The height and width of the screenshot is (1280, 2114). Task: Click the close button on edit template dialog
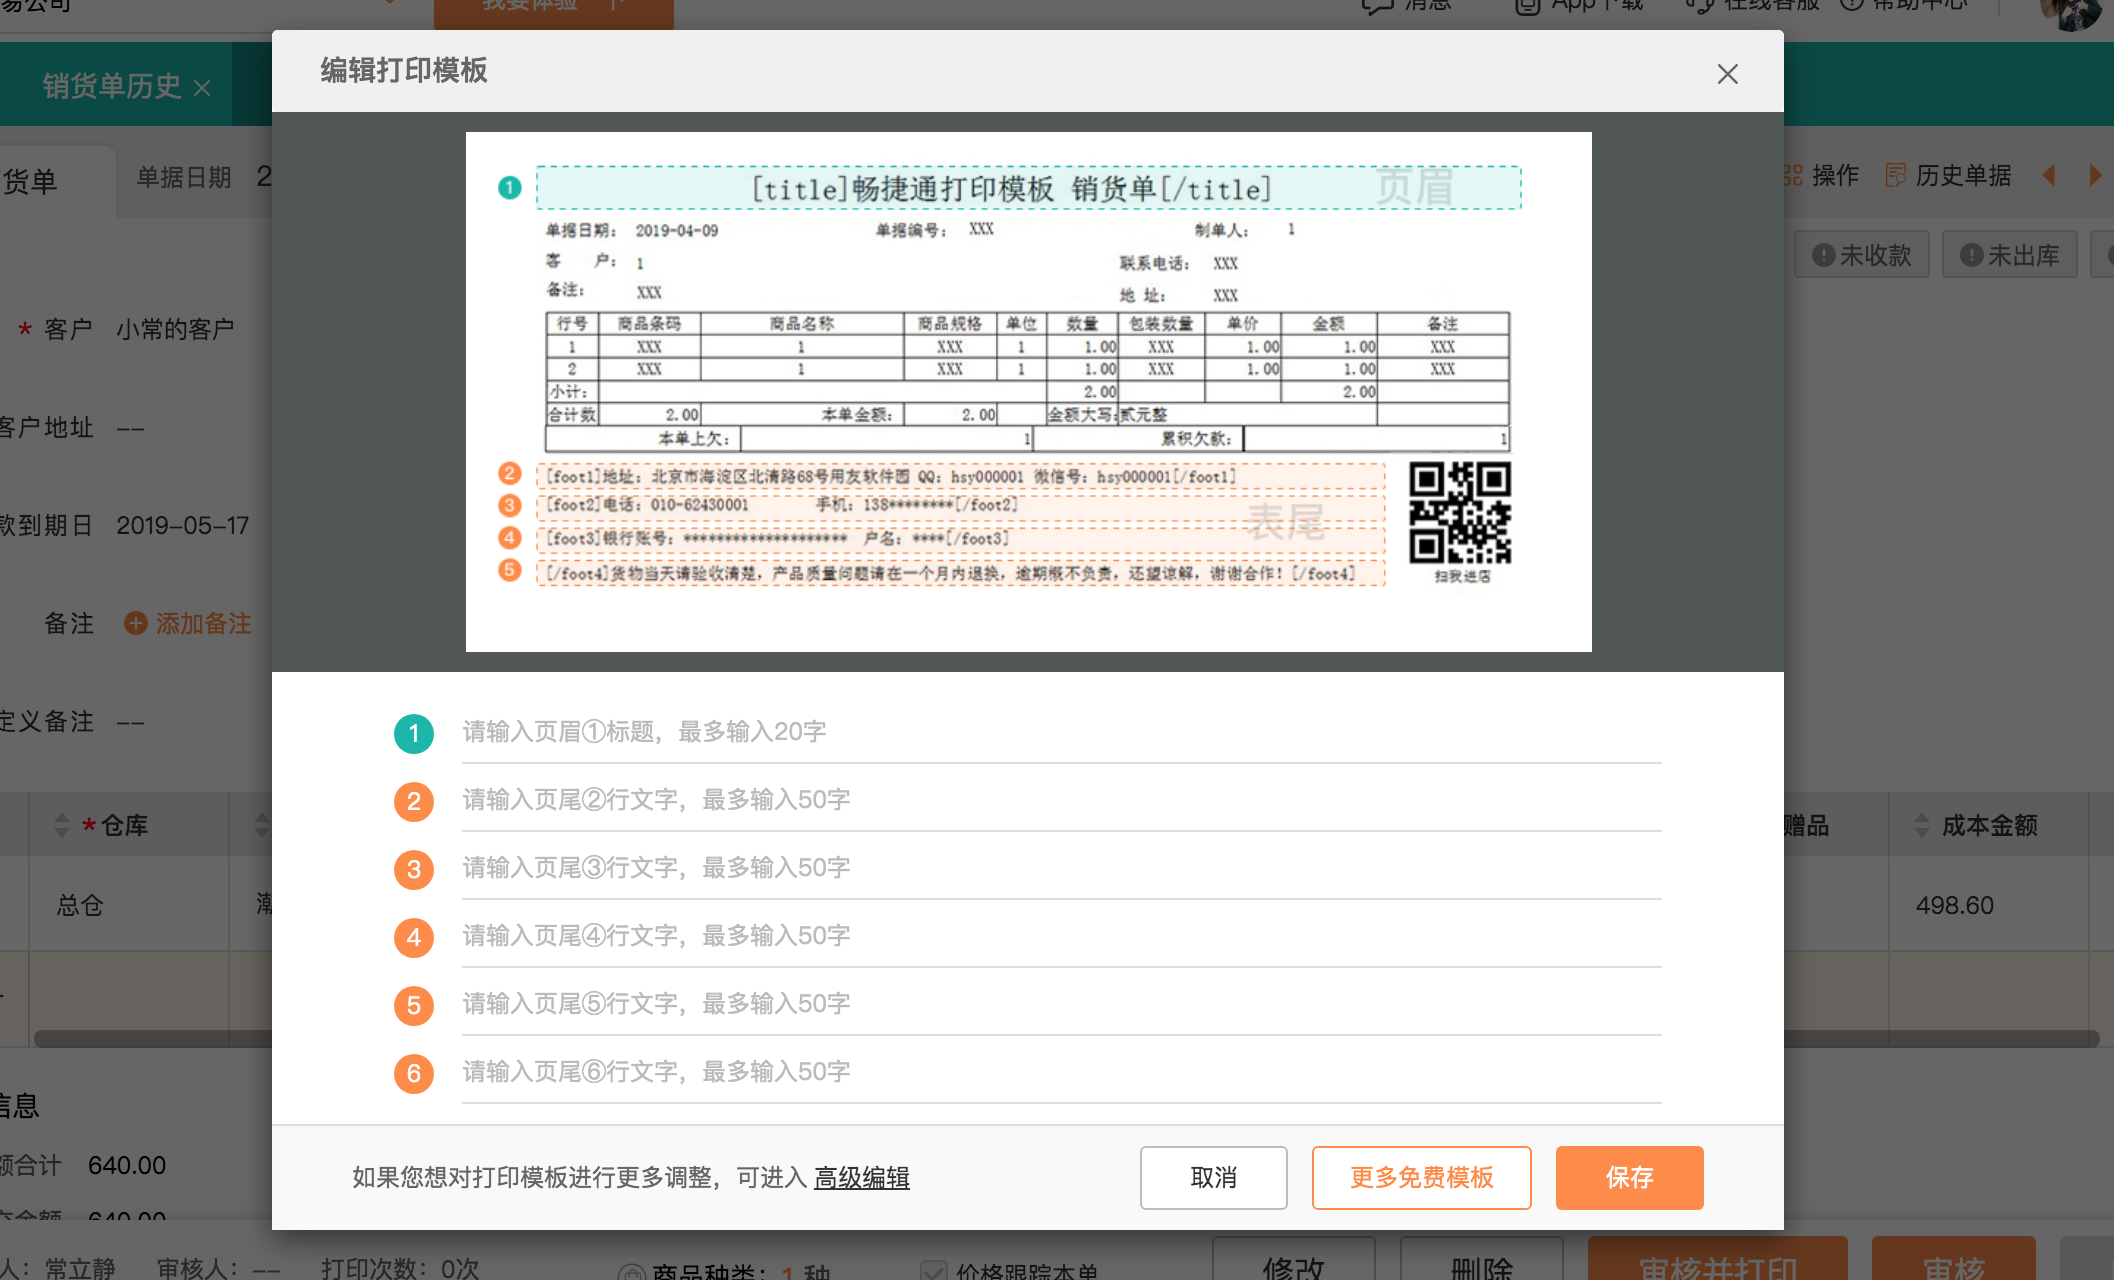tap(1727, 74)
